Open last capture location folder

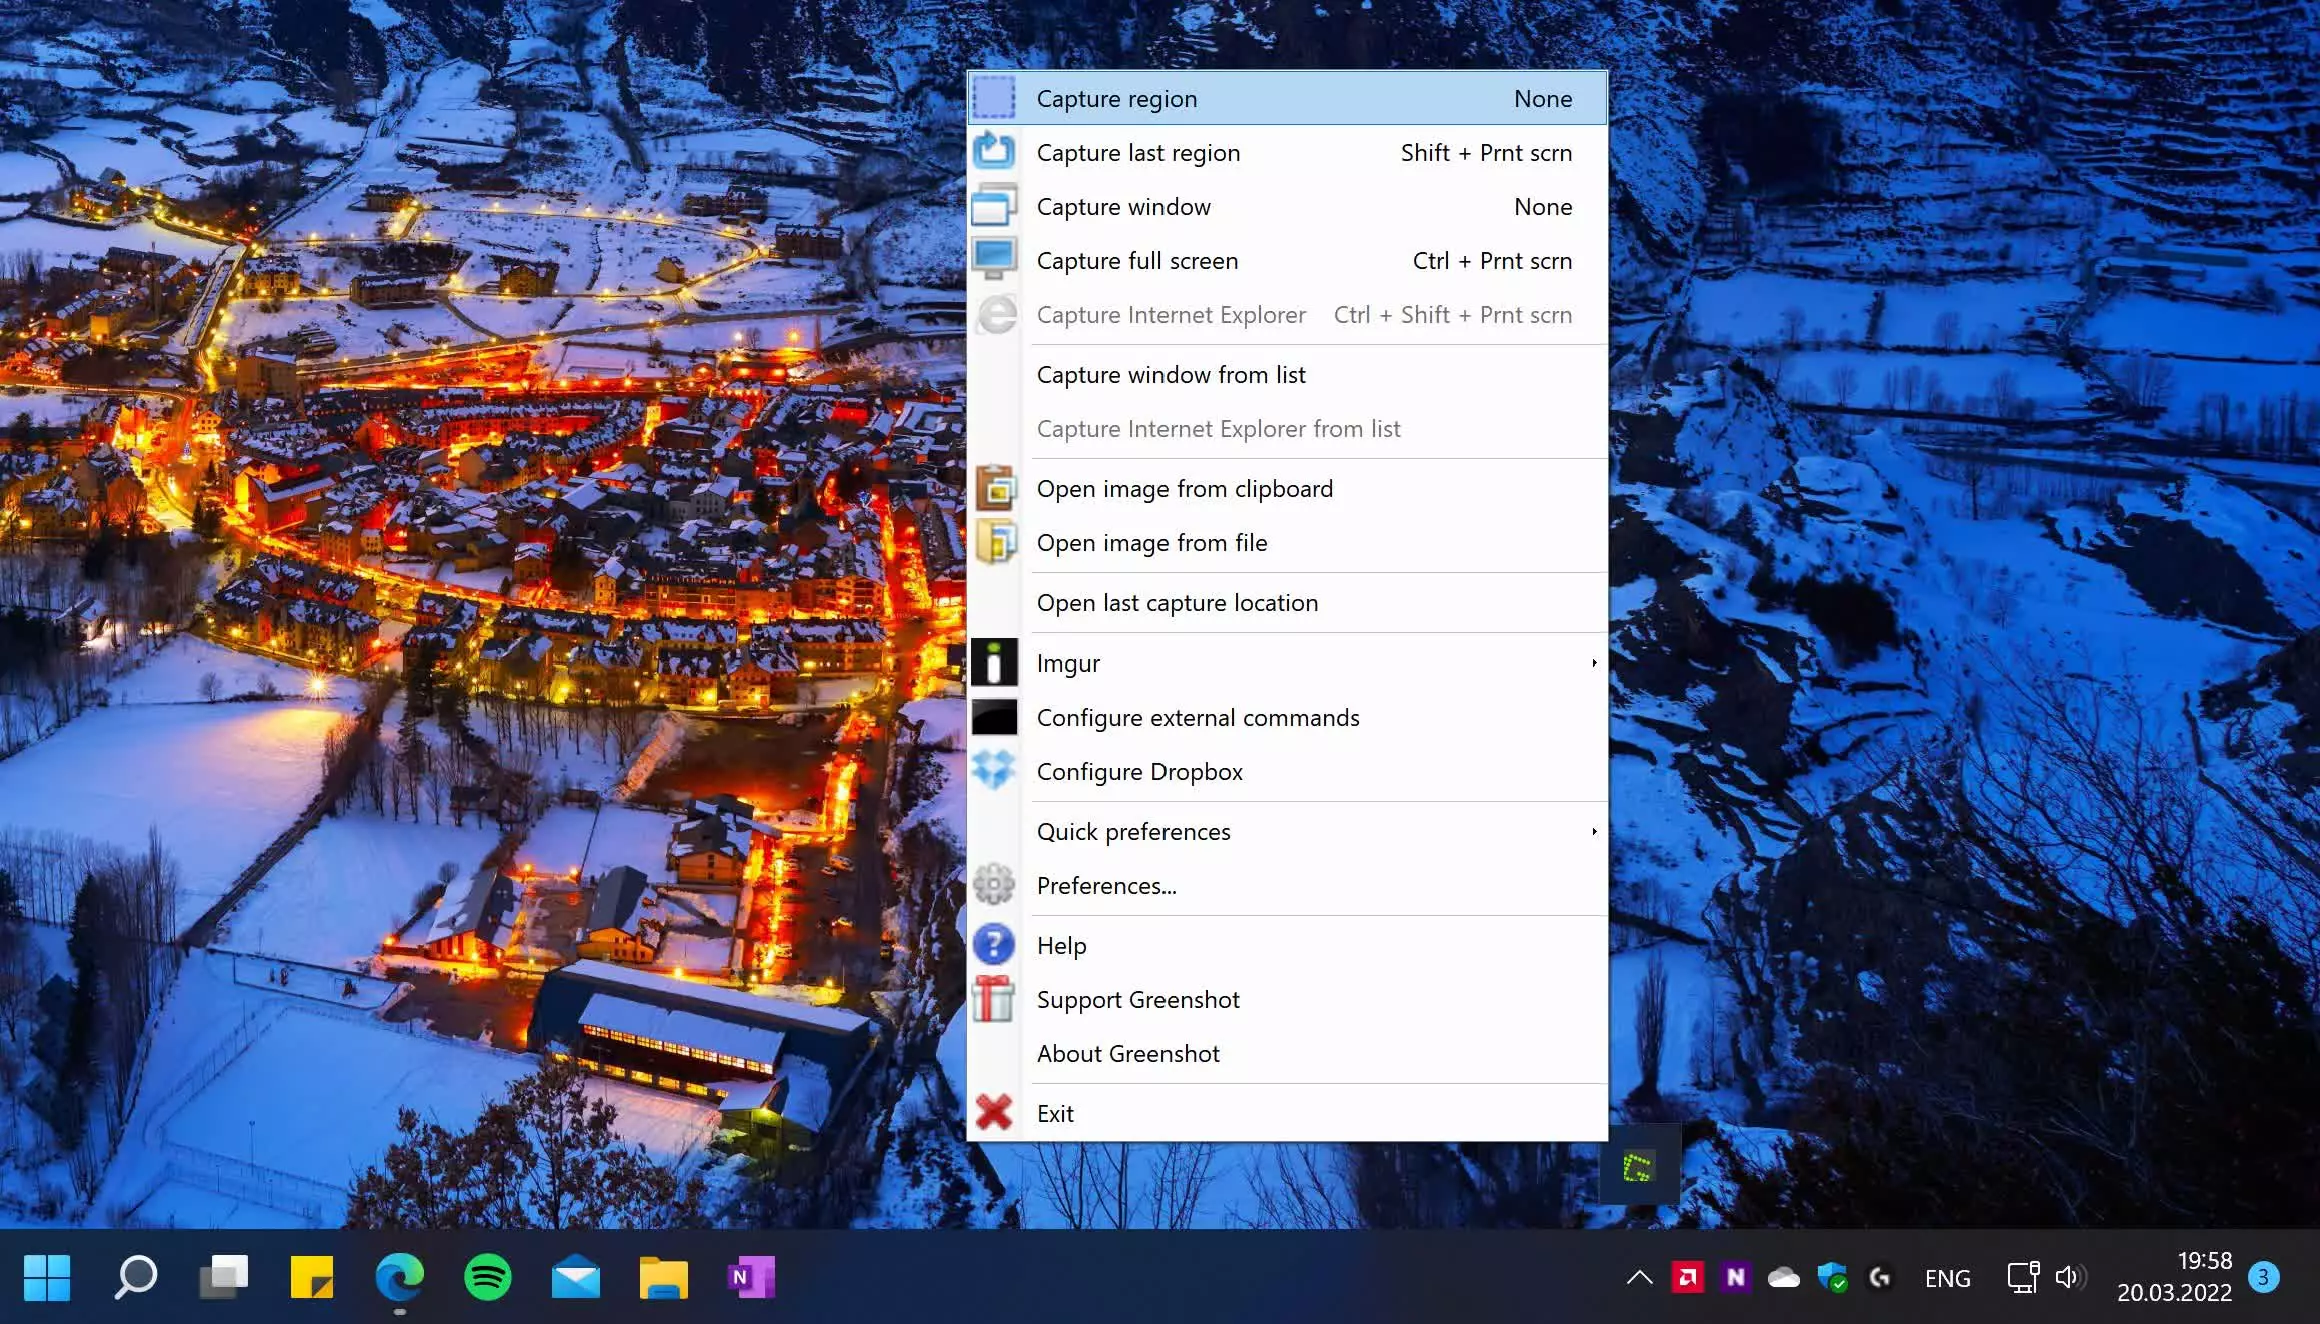1178,602
